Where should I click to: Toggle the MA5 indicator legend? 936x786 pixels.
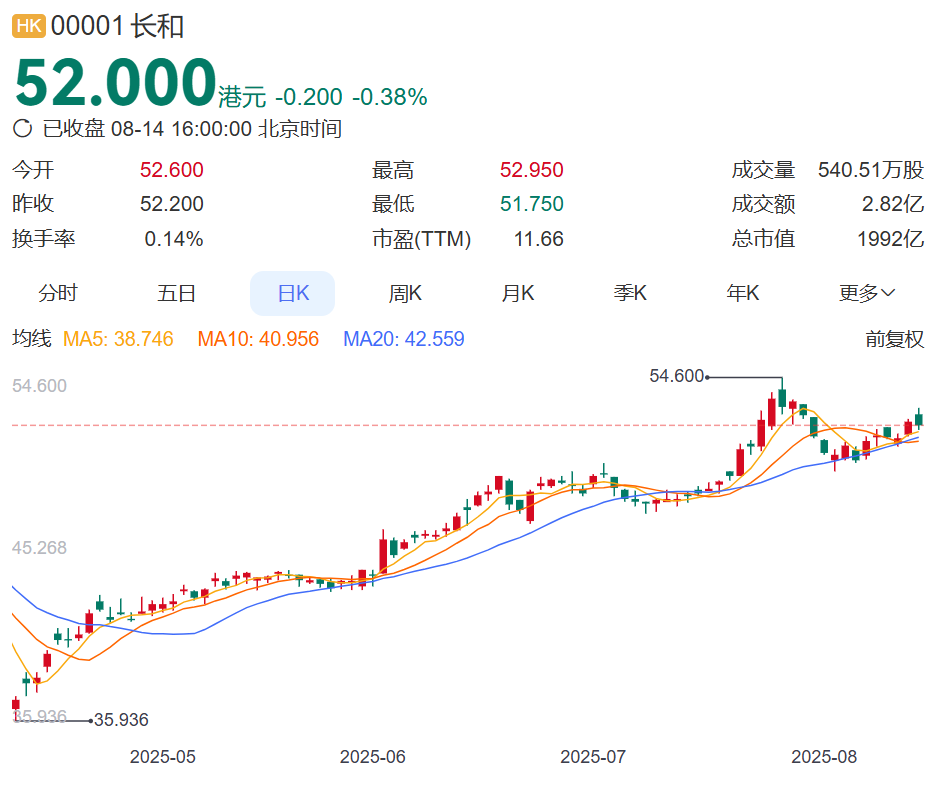click(x=118, y=339)
